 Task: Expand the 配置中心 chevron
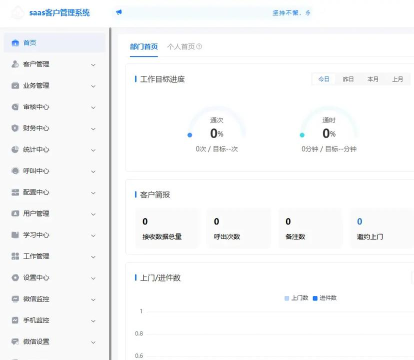pyautogui.click(x=93, y=193)
